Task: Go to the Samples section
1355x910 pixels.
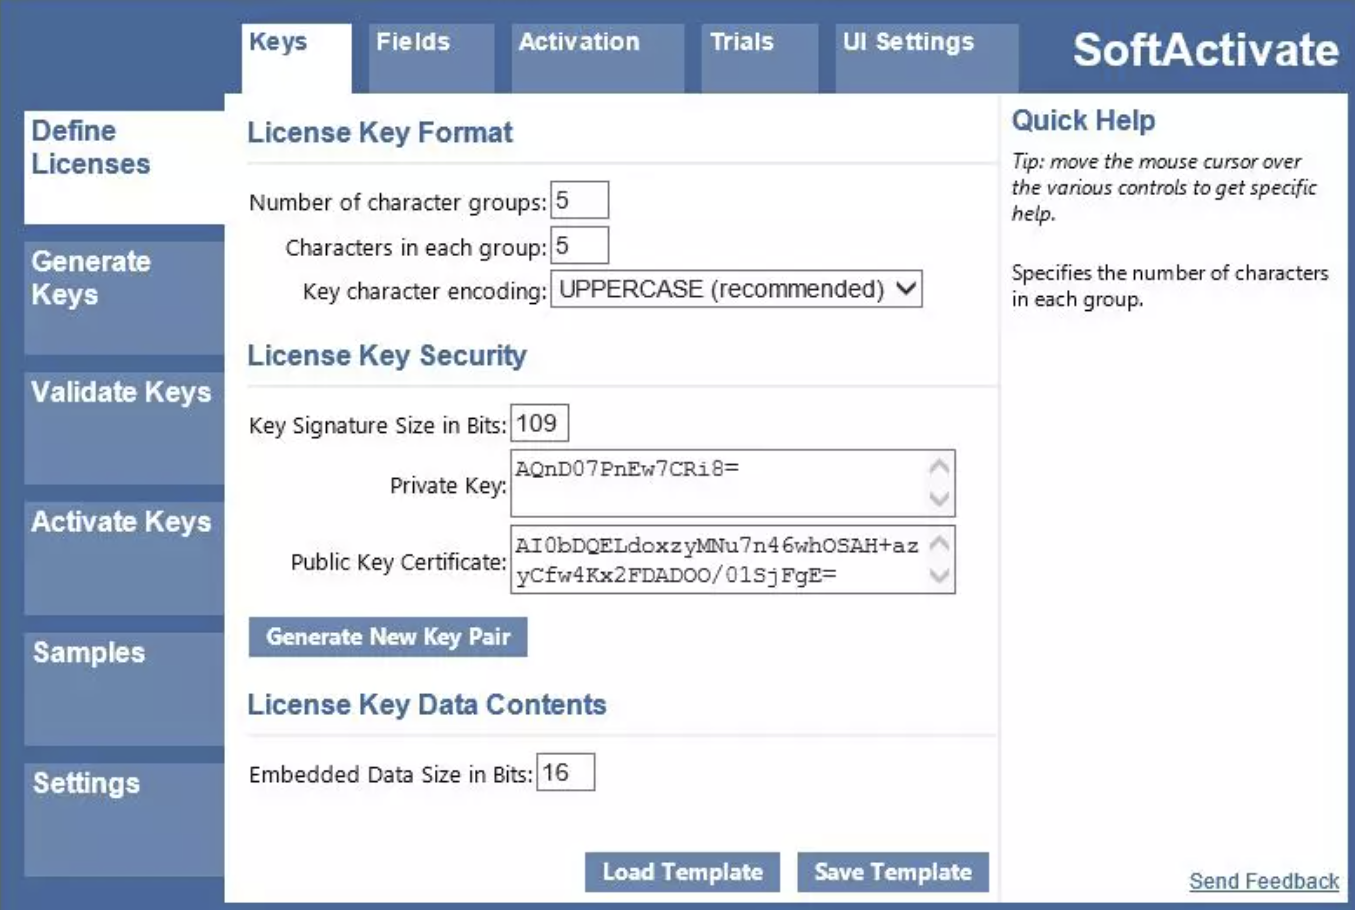Action: click(88, 654)
